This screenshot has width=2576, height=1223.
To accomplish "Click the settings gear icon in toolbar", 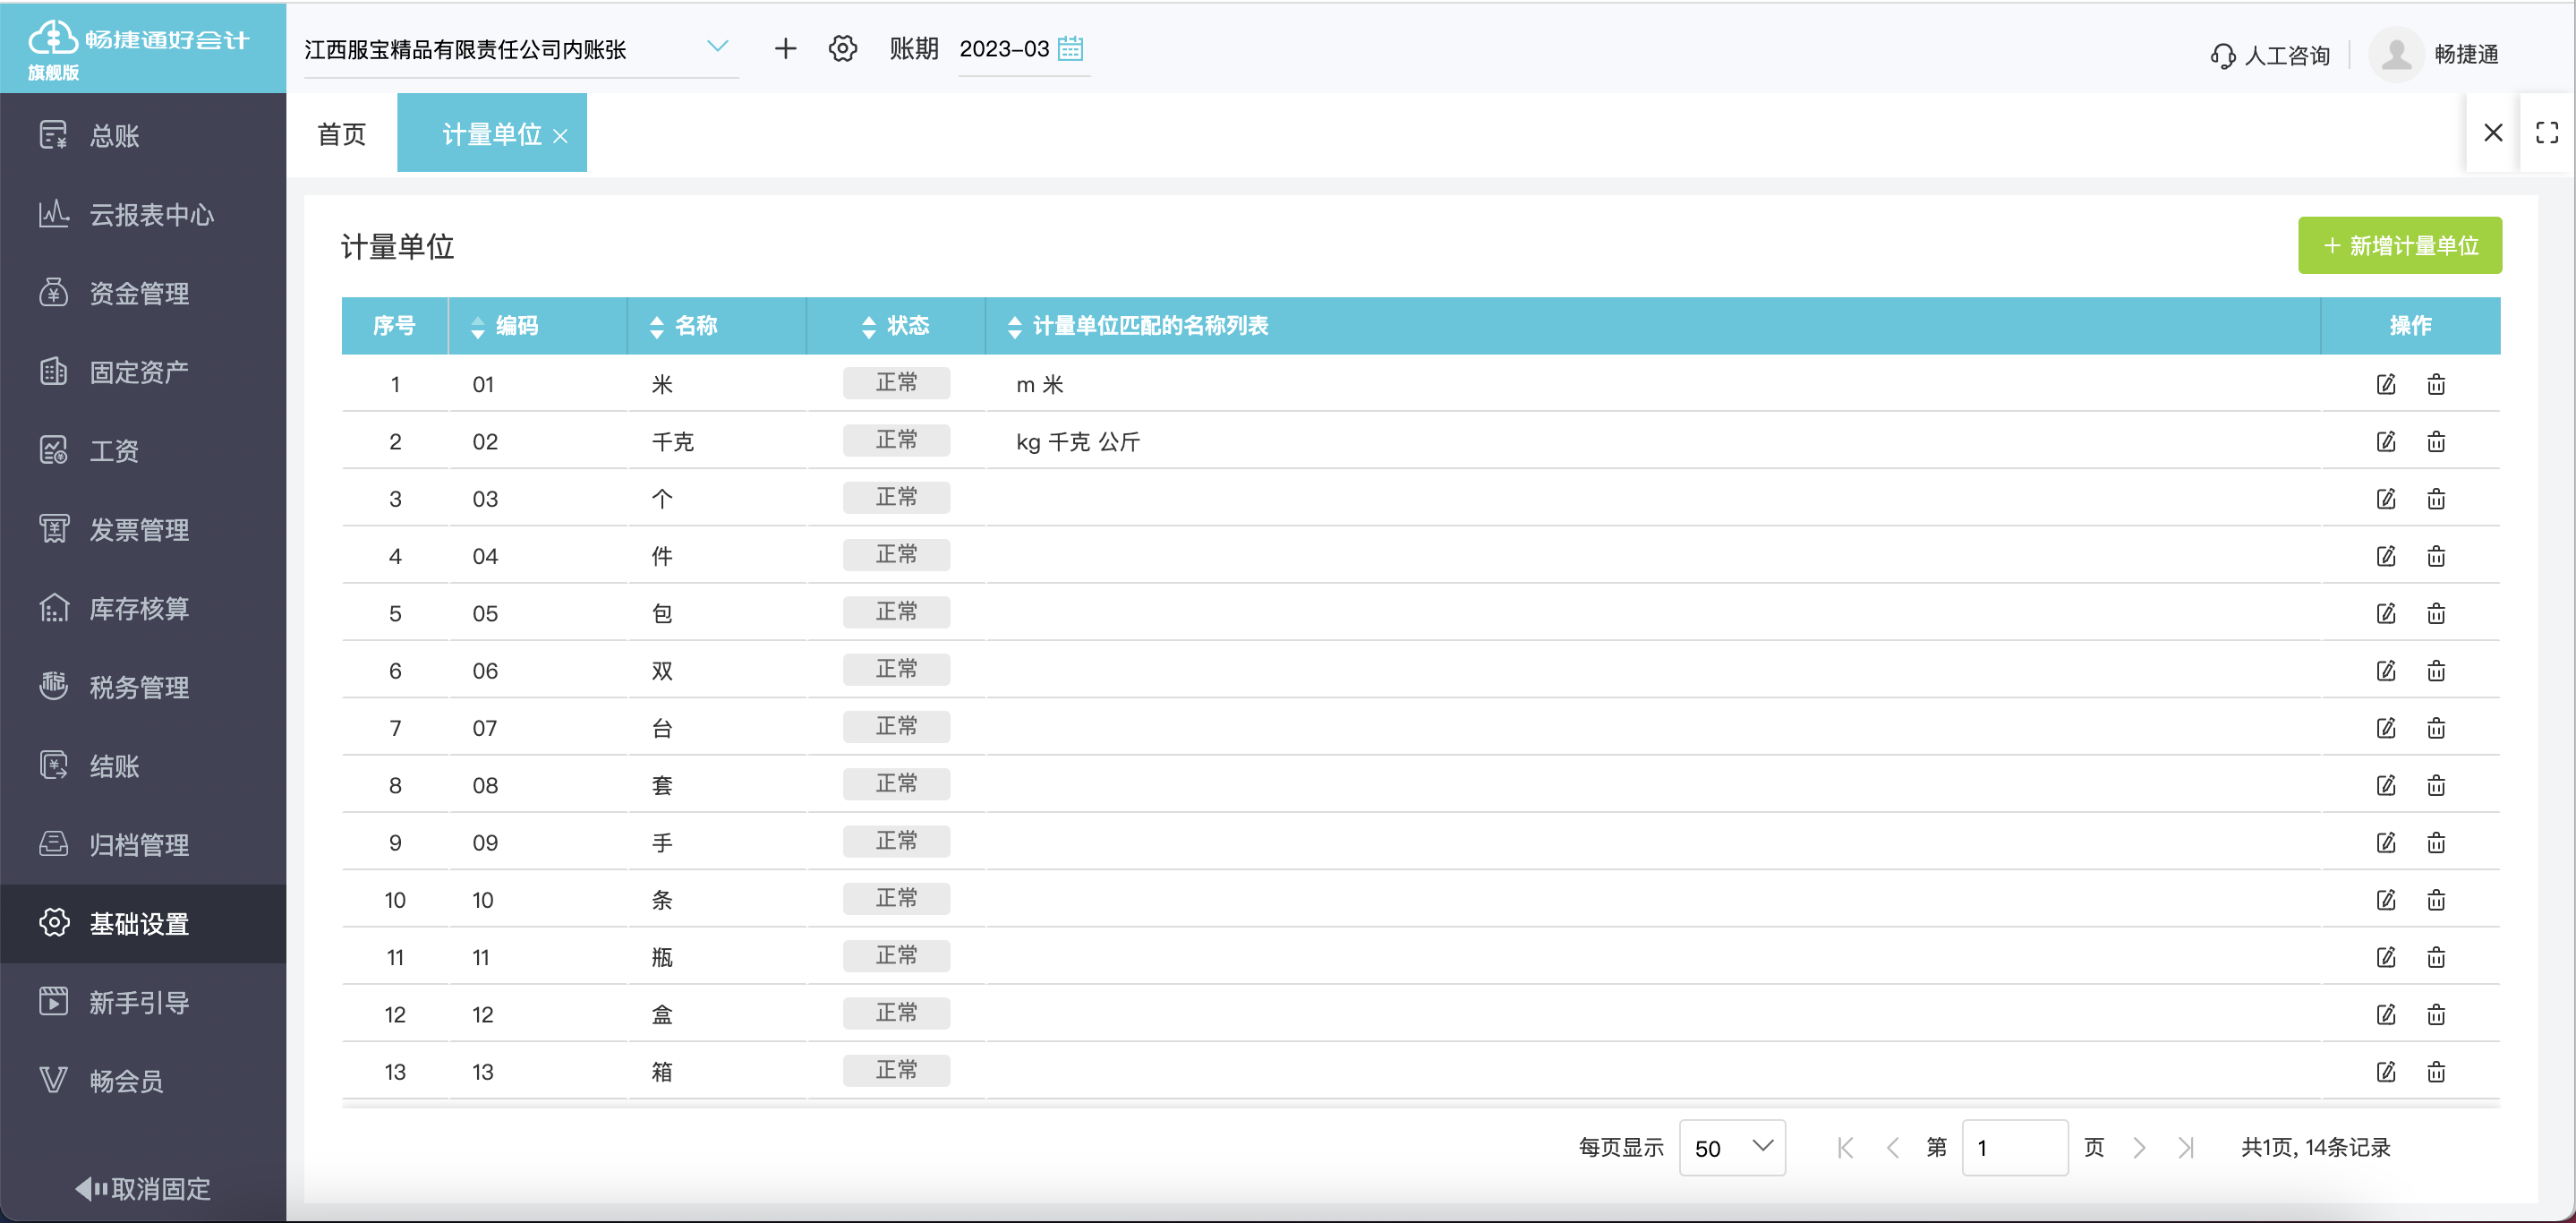I will (x=838, y=47).
